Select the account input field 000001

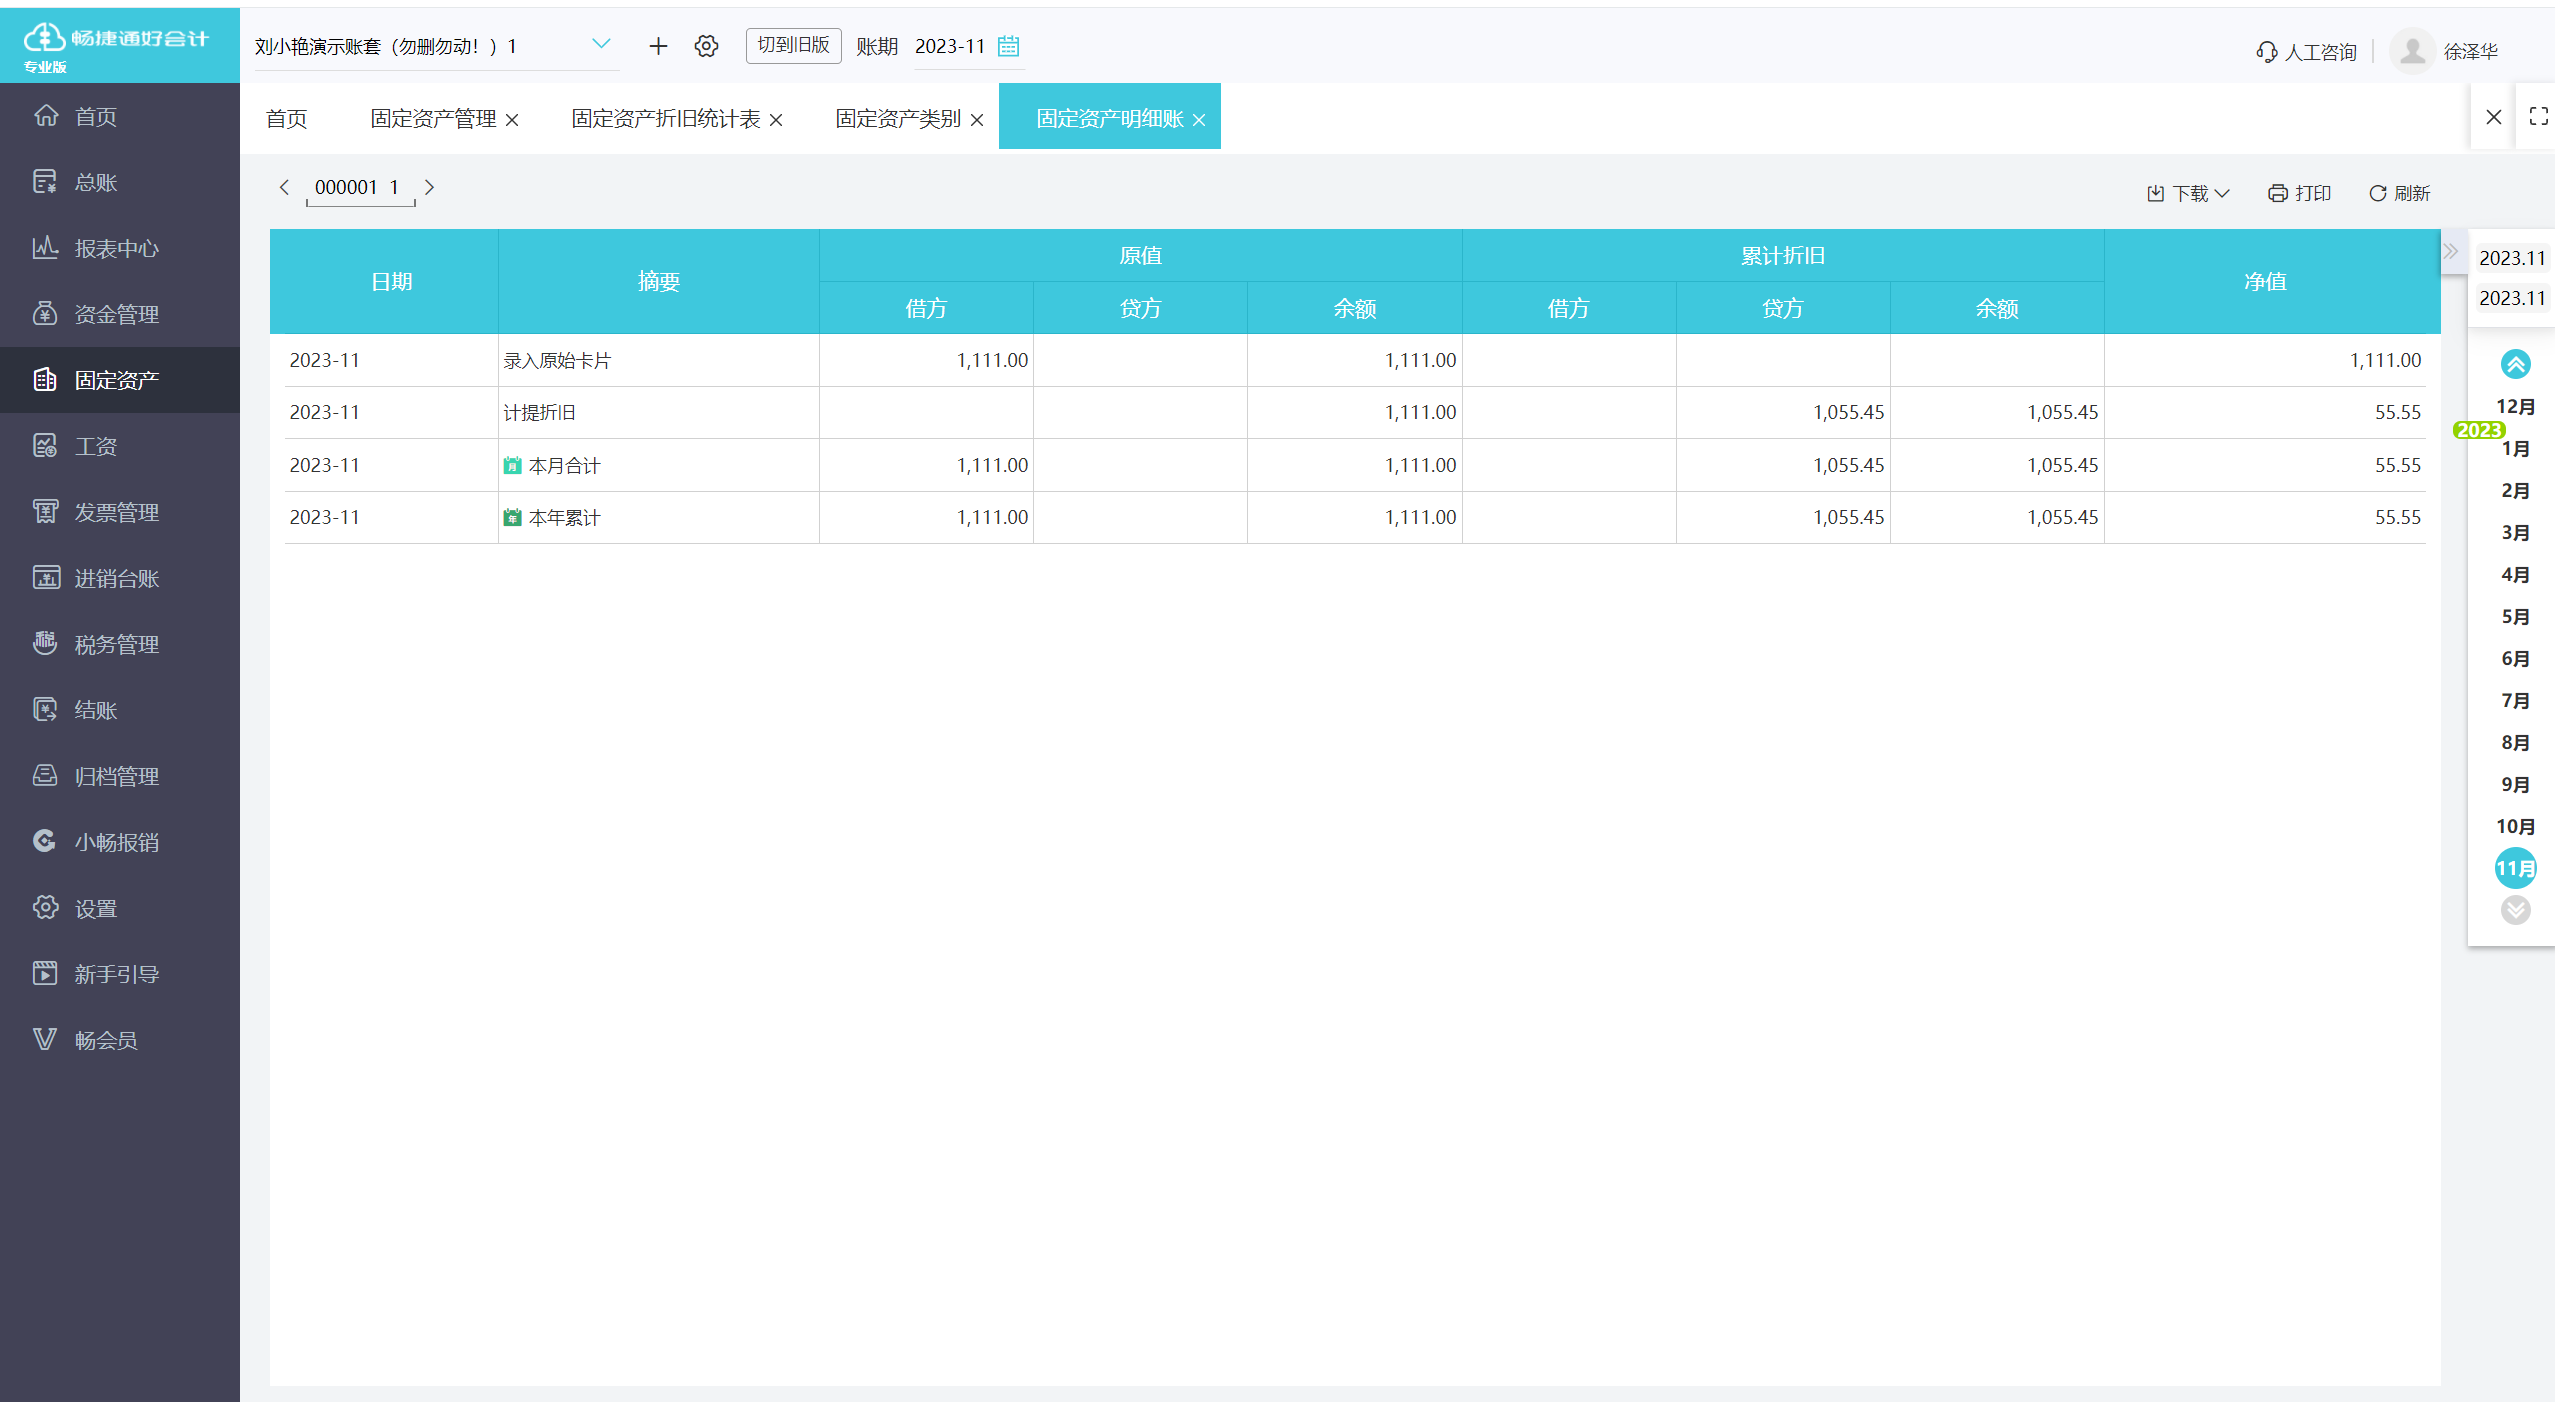[357, 186]
